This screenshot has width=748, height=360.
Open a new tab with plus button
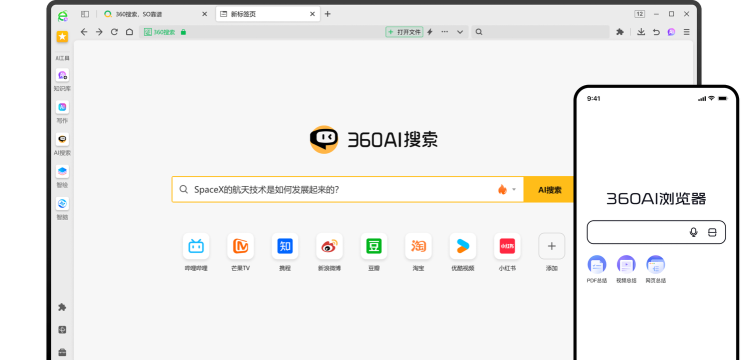[328, 14]
